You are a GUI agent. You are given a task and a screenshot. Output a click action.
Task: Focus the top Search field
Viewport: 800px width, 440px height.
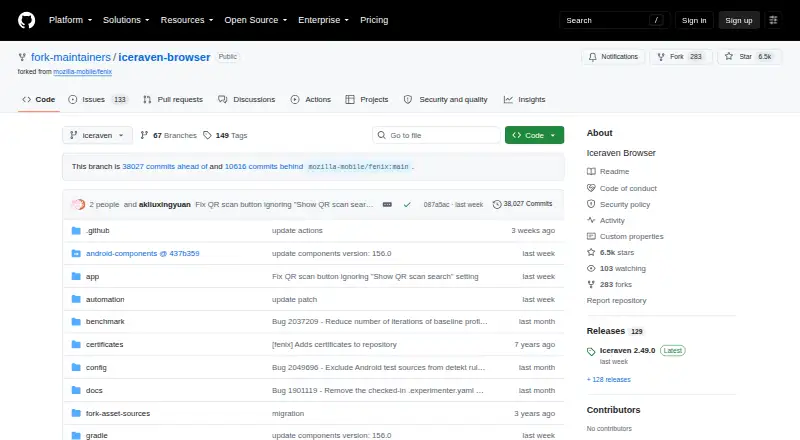click(x=614, y=20)
